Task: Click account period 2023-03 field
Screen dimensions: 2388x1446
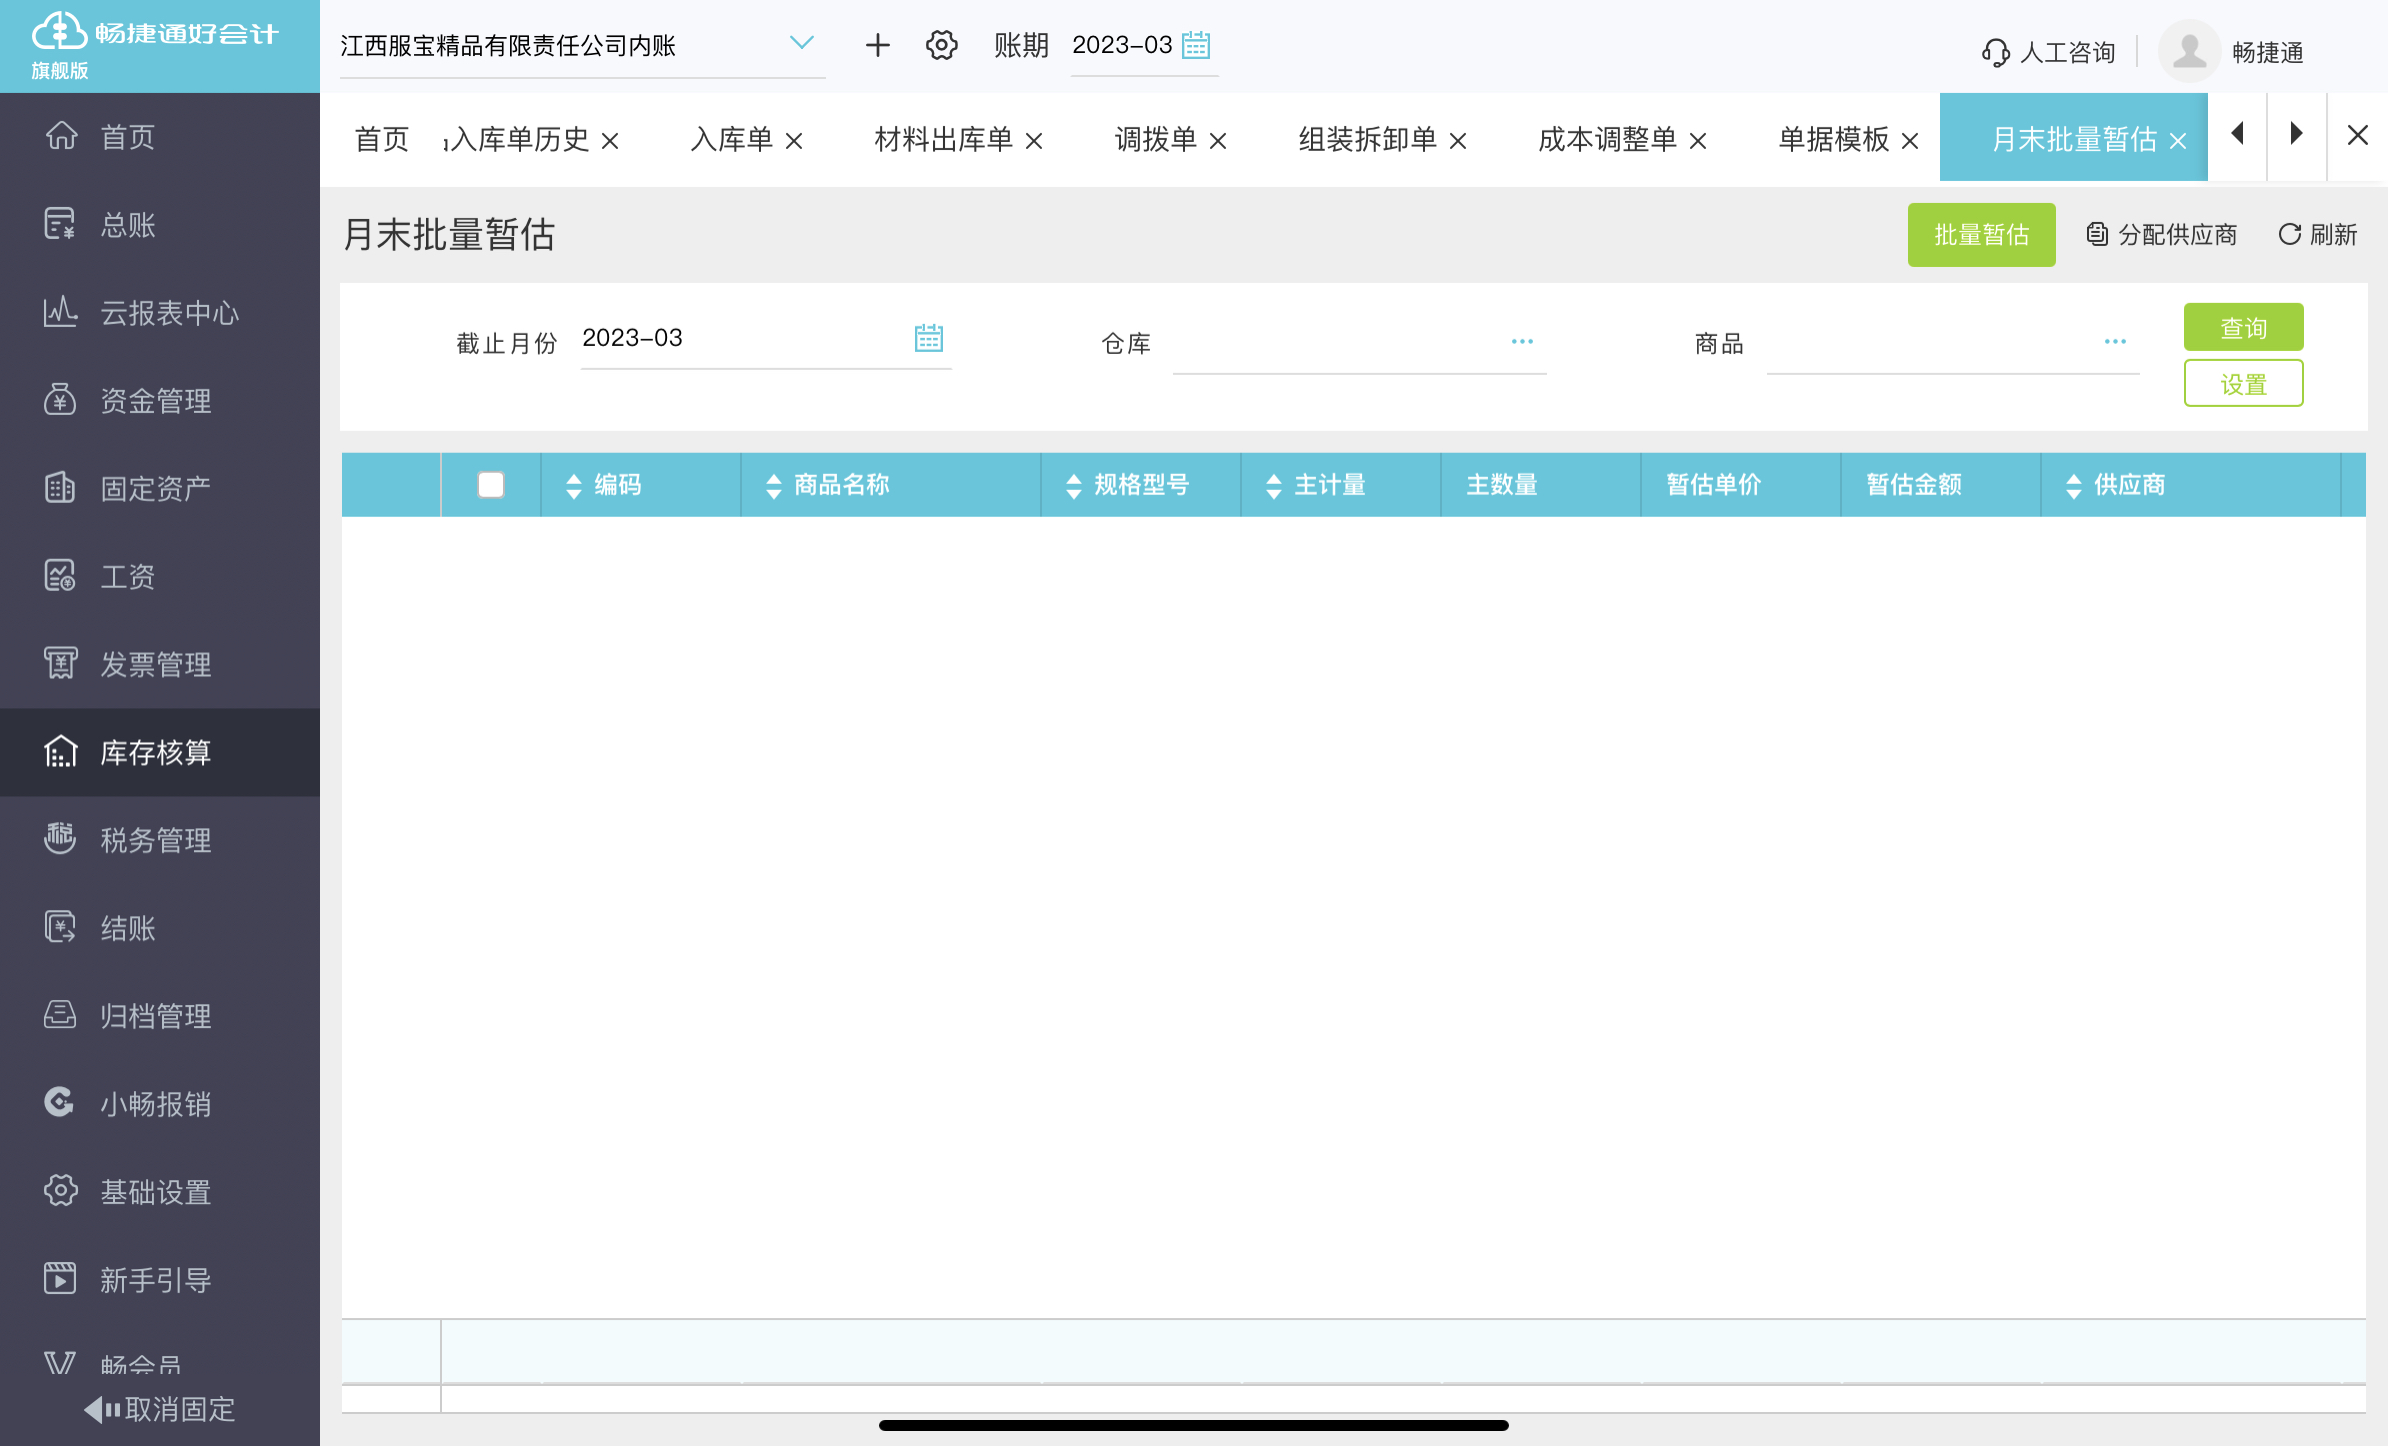Action: tap(1121, 44)
